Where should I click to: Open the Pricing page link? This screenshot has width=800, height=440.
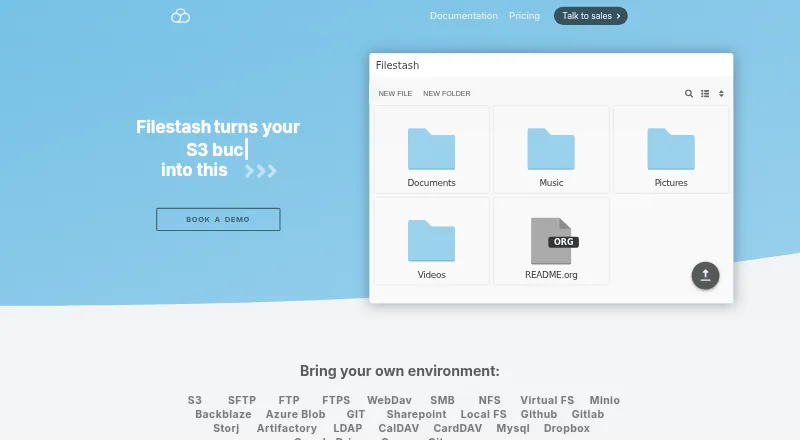click(524, 16)
